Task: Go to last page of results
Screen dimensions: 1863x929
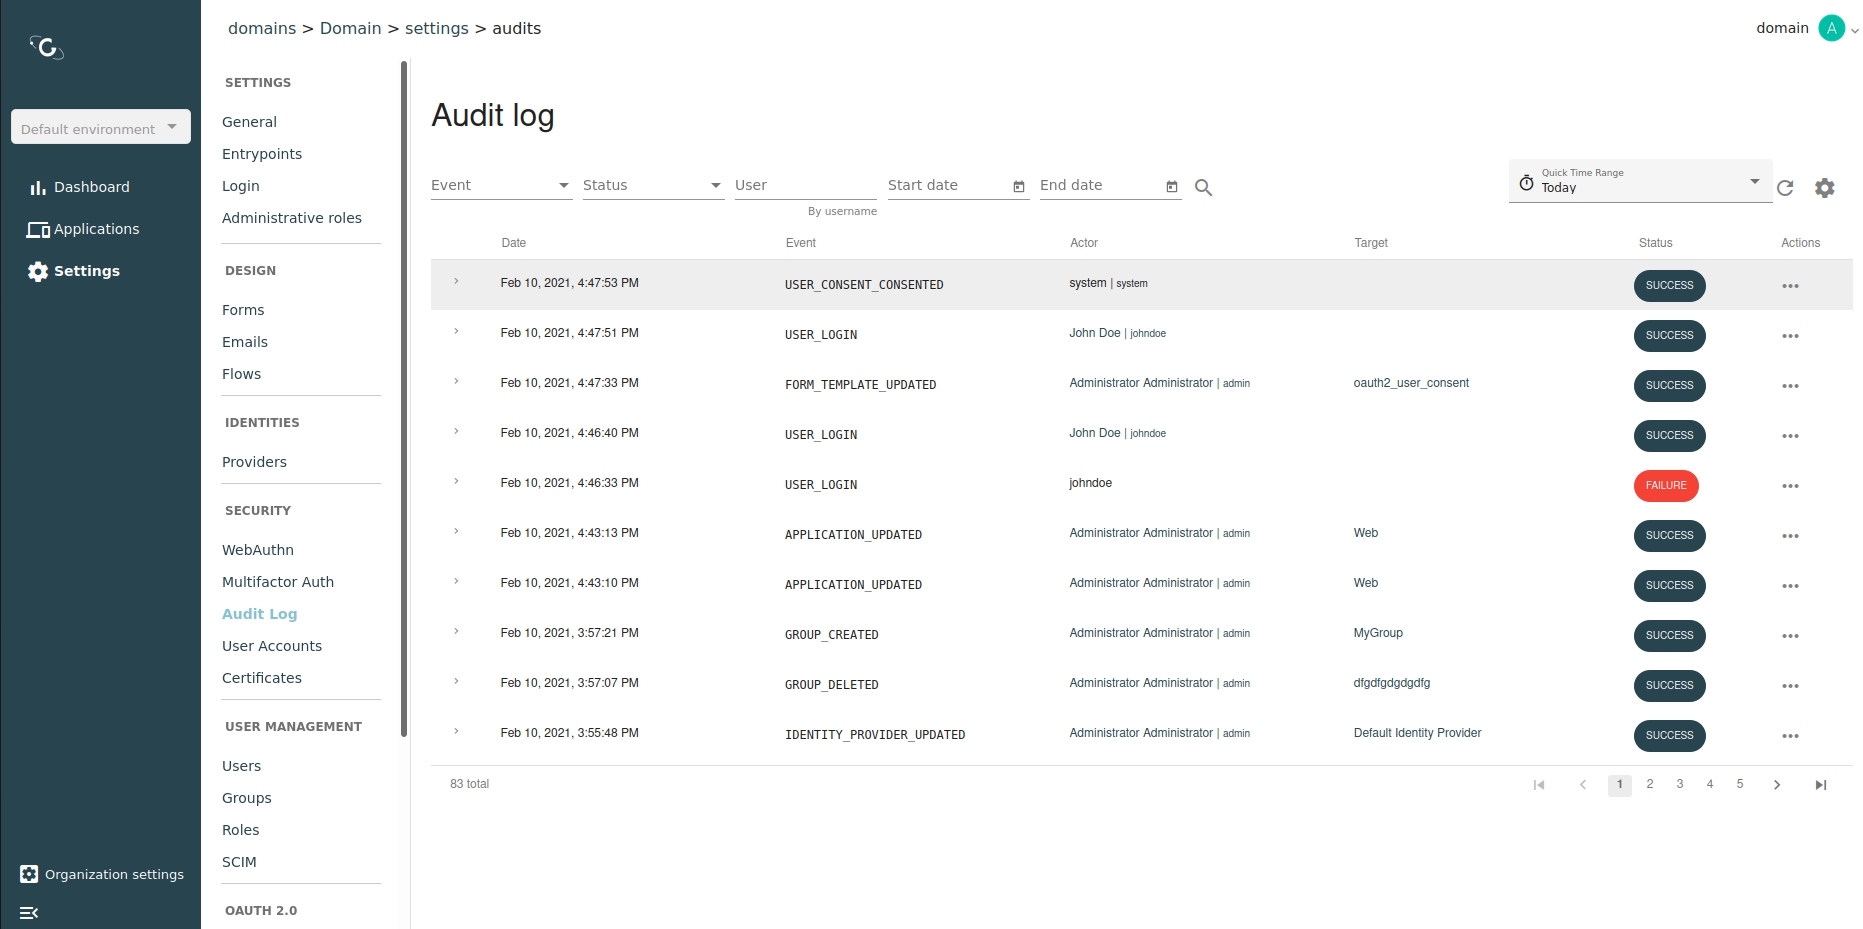Action: tap(1820, 785)
